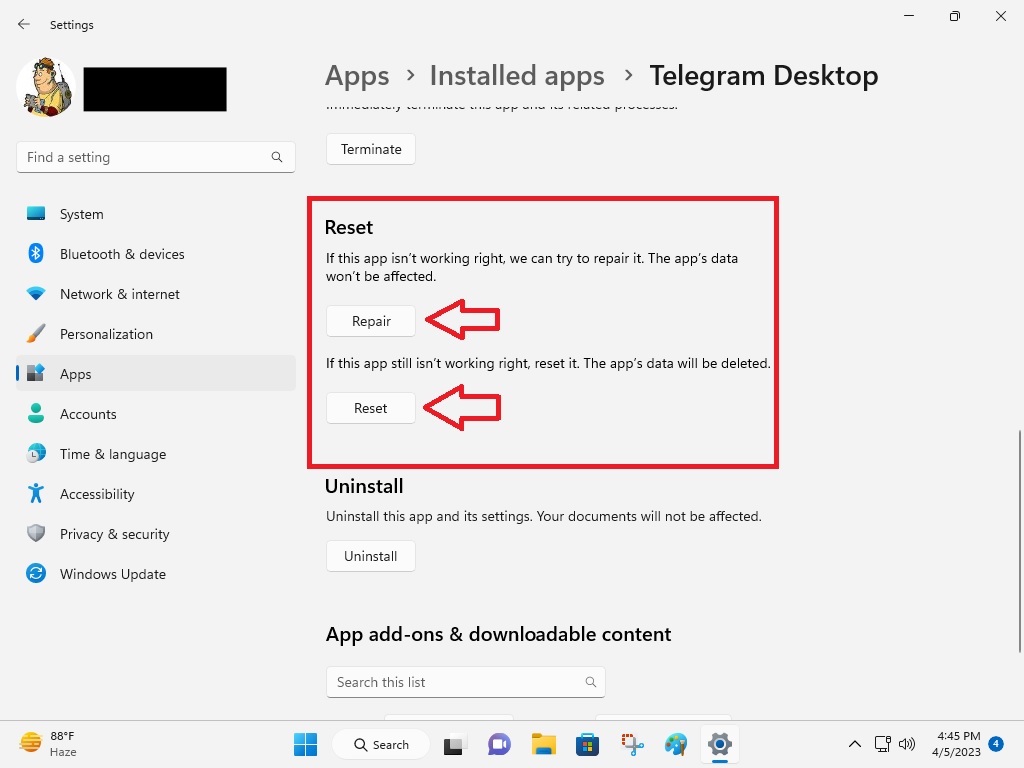The image size is (1024, 768).
Task: Click the Telegram Desktop page title
Action: tap(763, 76)
